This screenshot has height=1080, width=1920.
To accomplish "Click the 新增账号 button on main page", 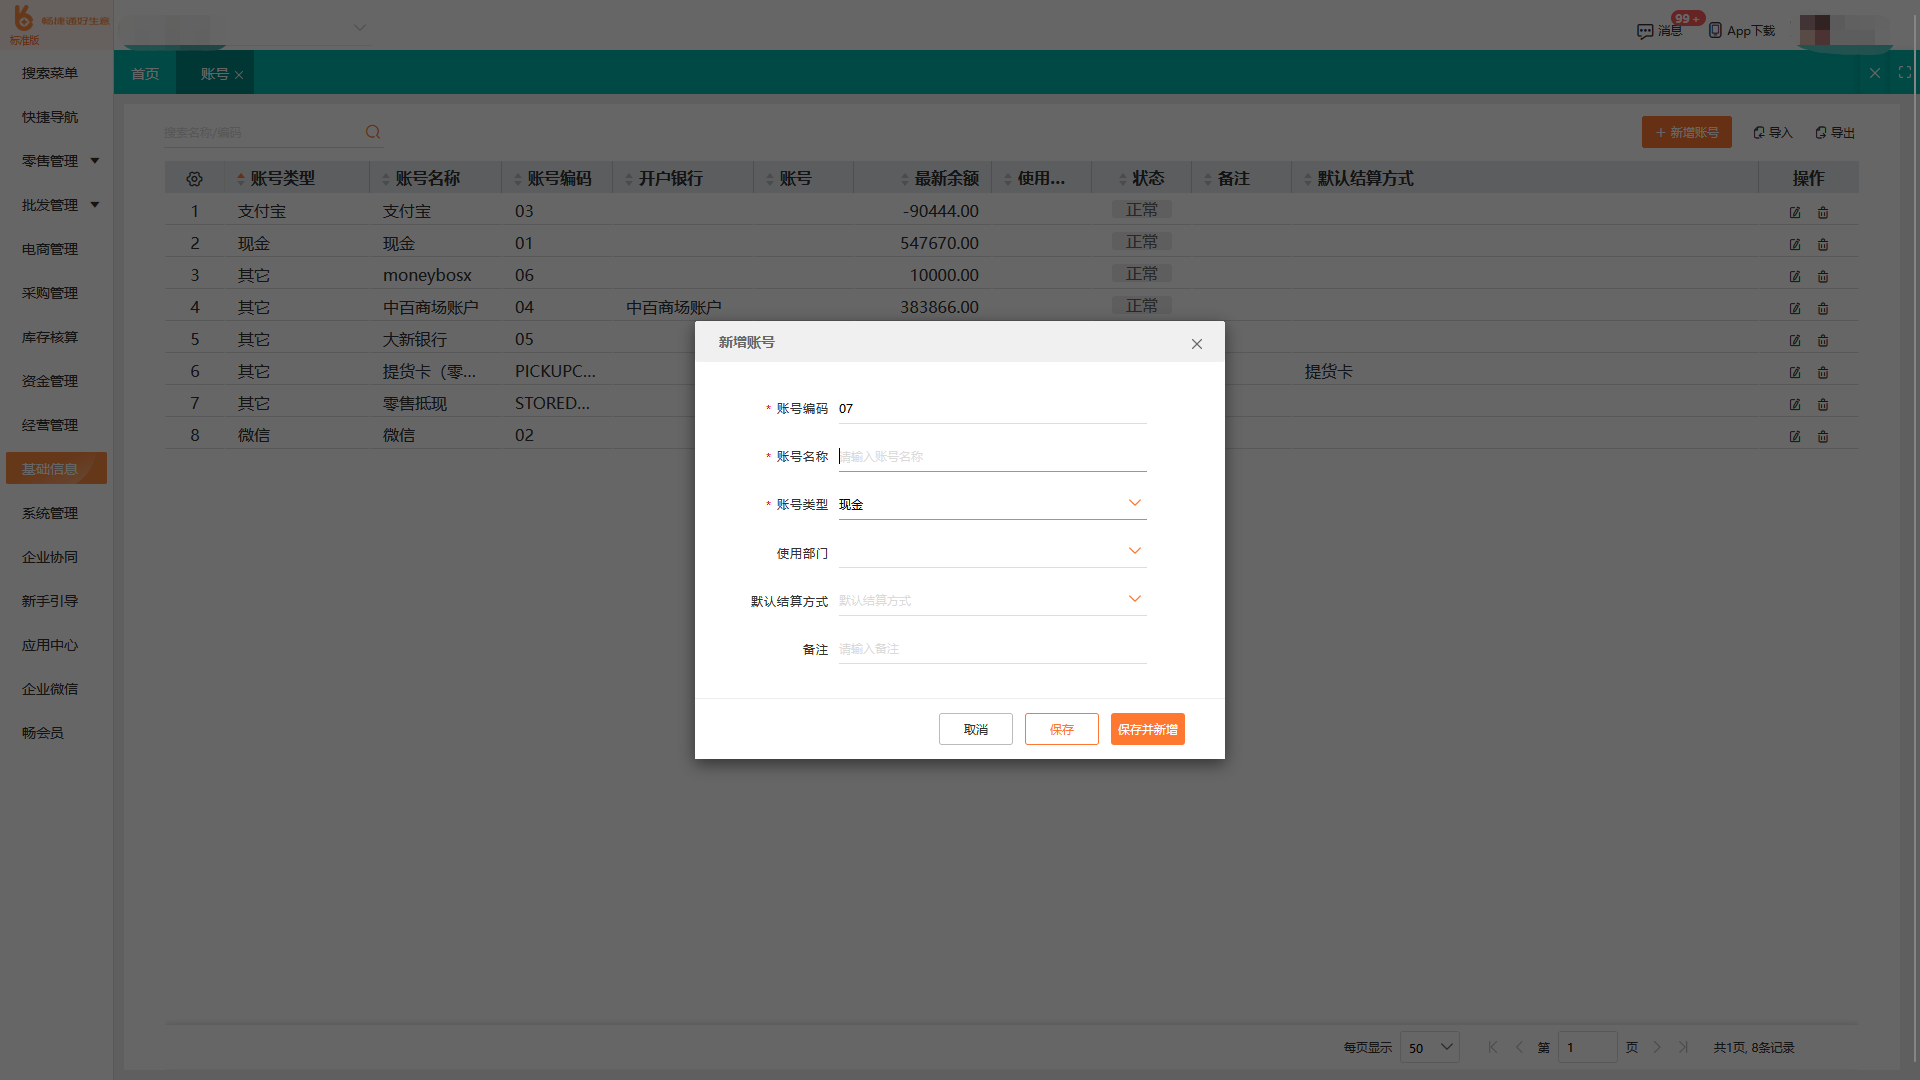I will click(x=1688, y=132).
